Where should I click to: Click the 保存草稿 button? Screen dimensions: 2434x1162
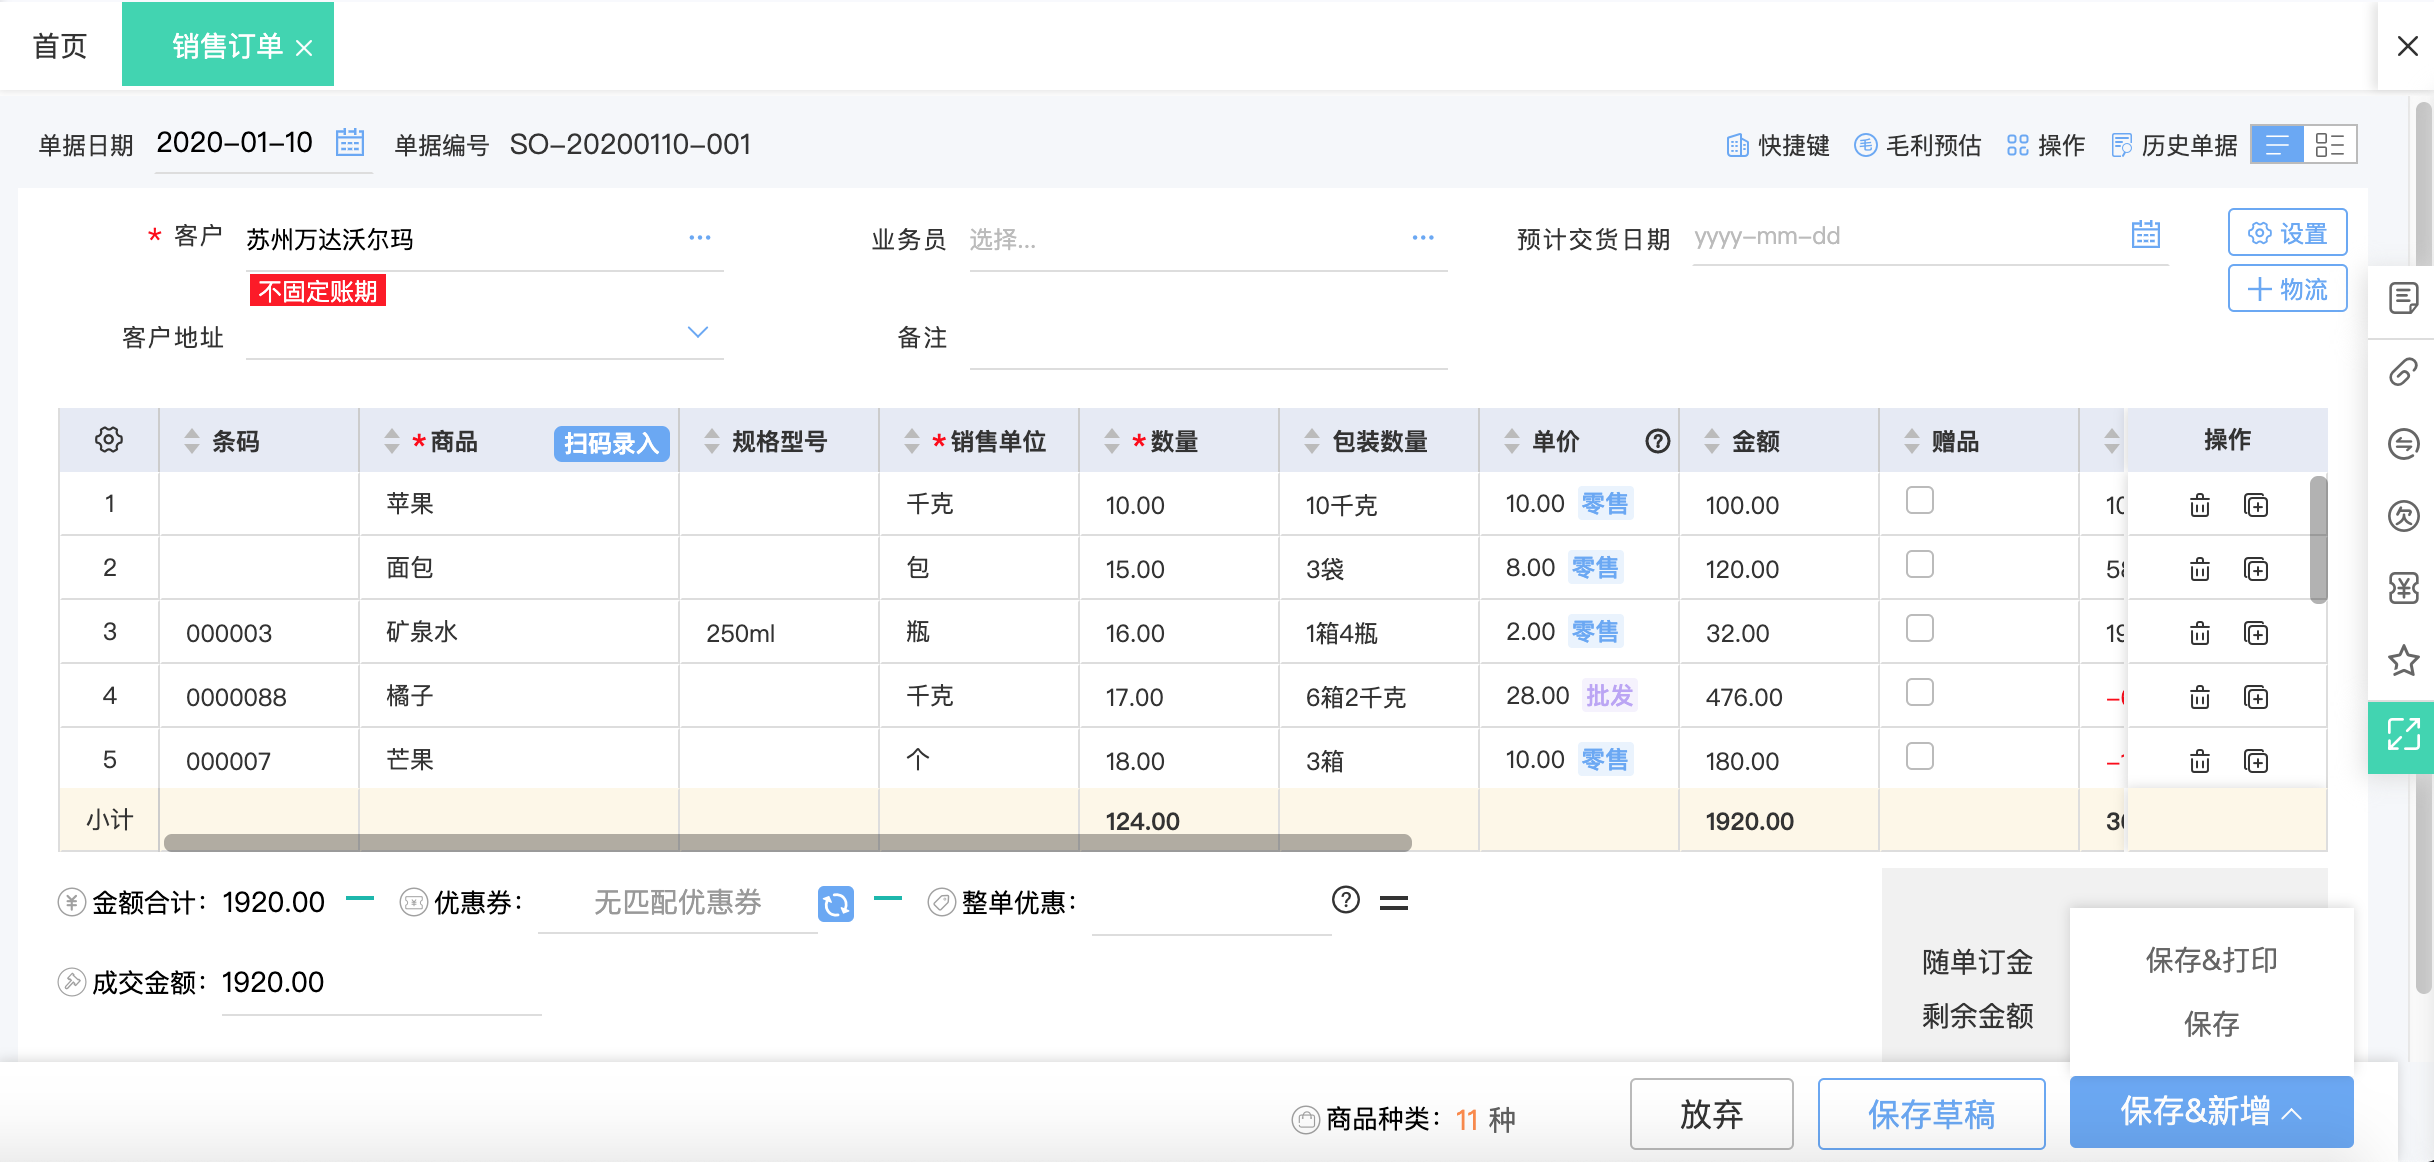[x=1930, y=1114]
